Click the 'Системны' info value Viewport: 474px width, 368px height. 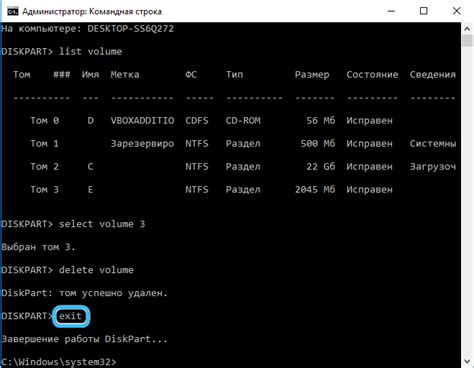[433, 144]
